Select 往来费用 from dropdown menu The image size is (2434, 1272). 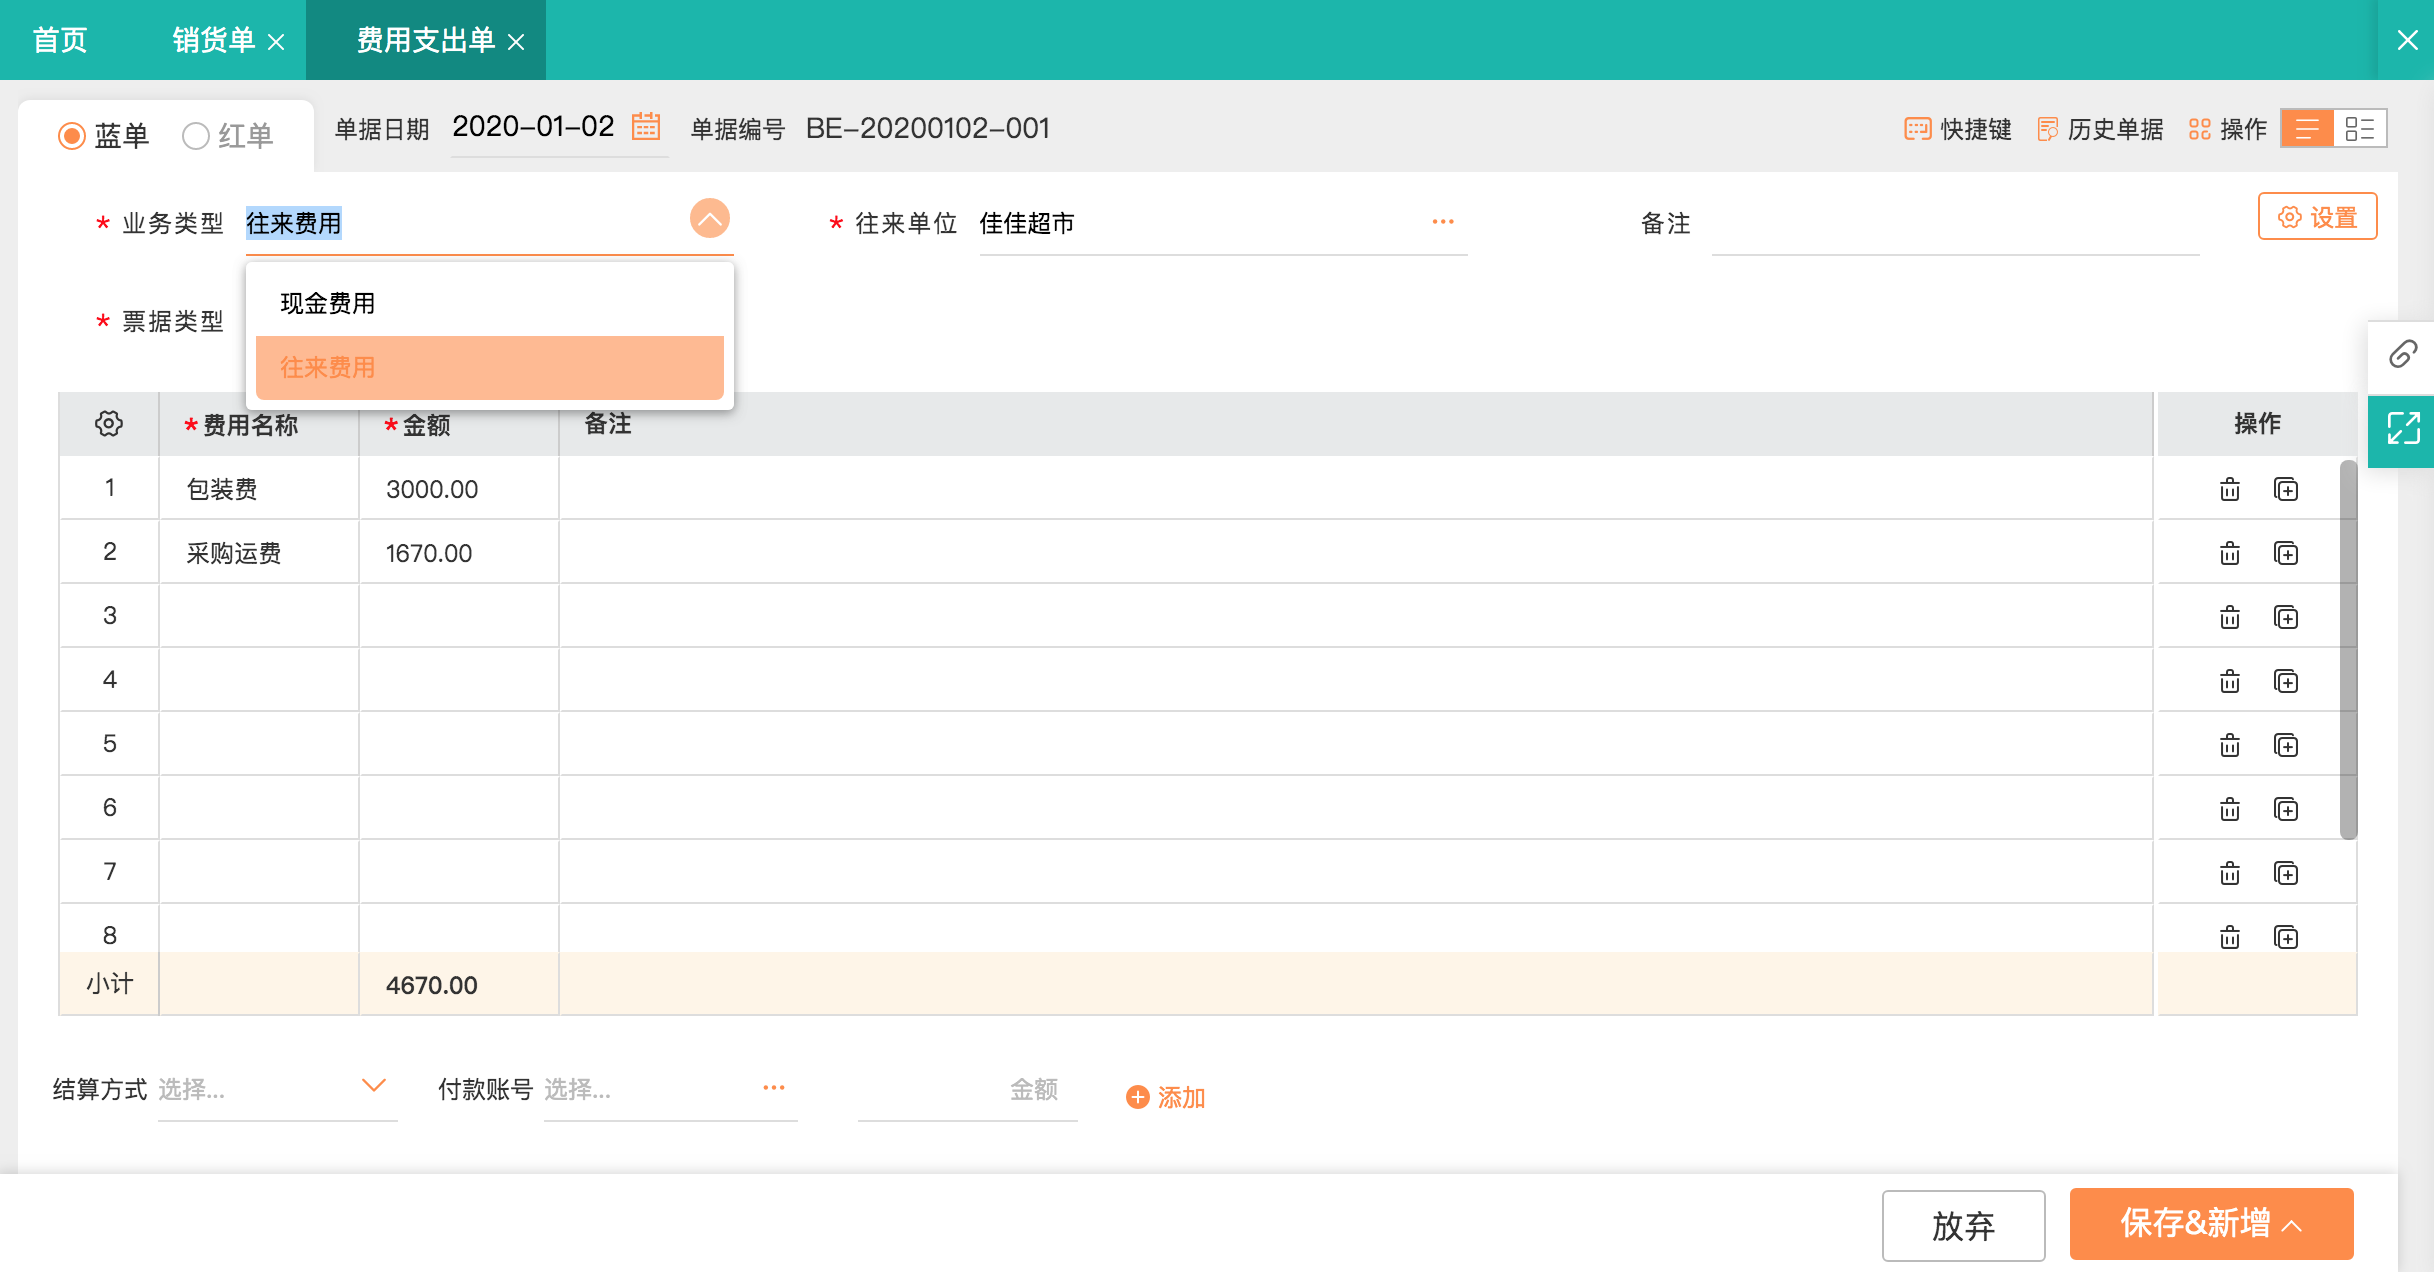pyautogui.click(x=486, y=367)
